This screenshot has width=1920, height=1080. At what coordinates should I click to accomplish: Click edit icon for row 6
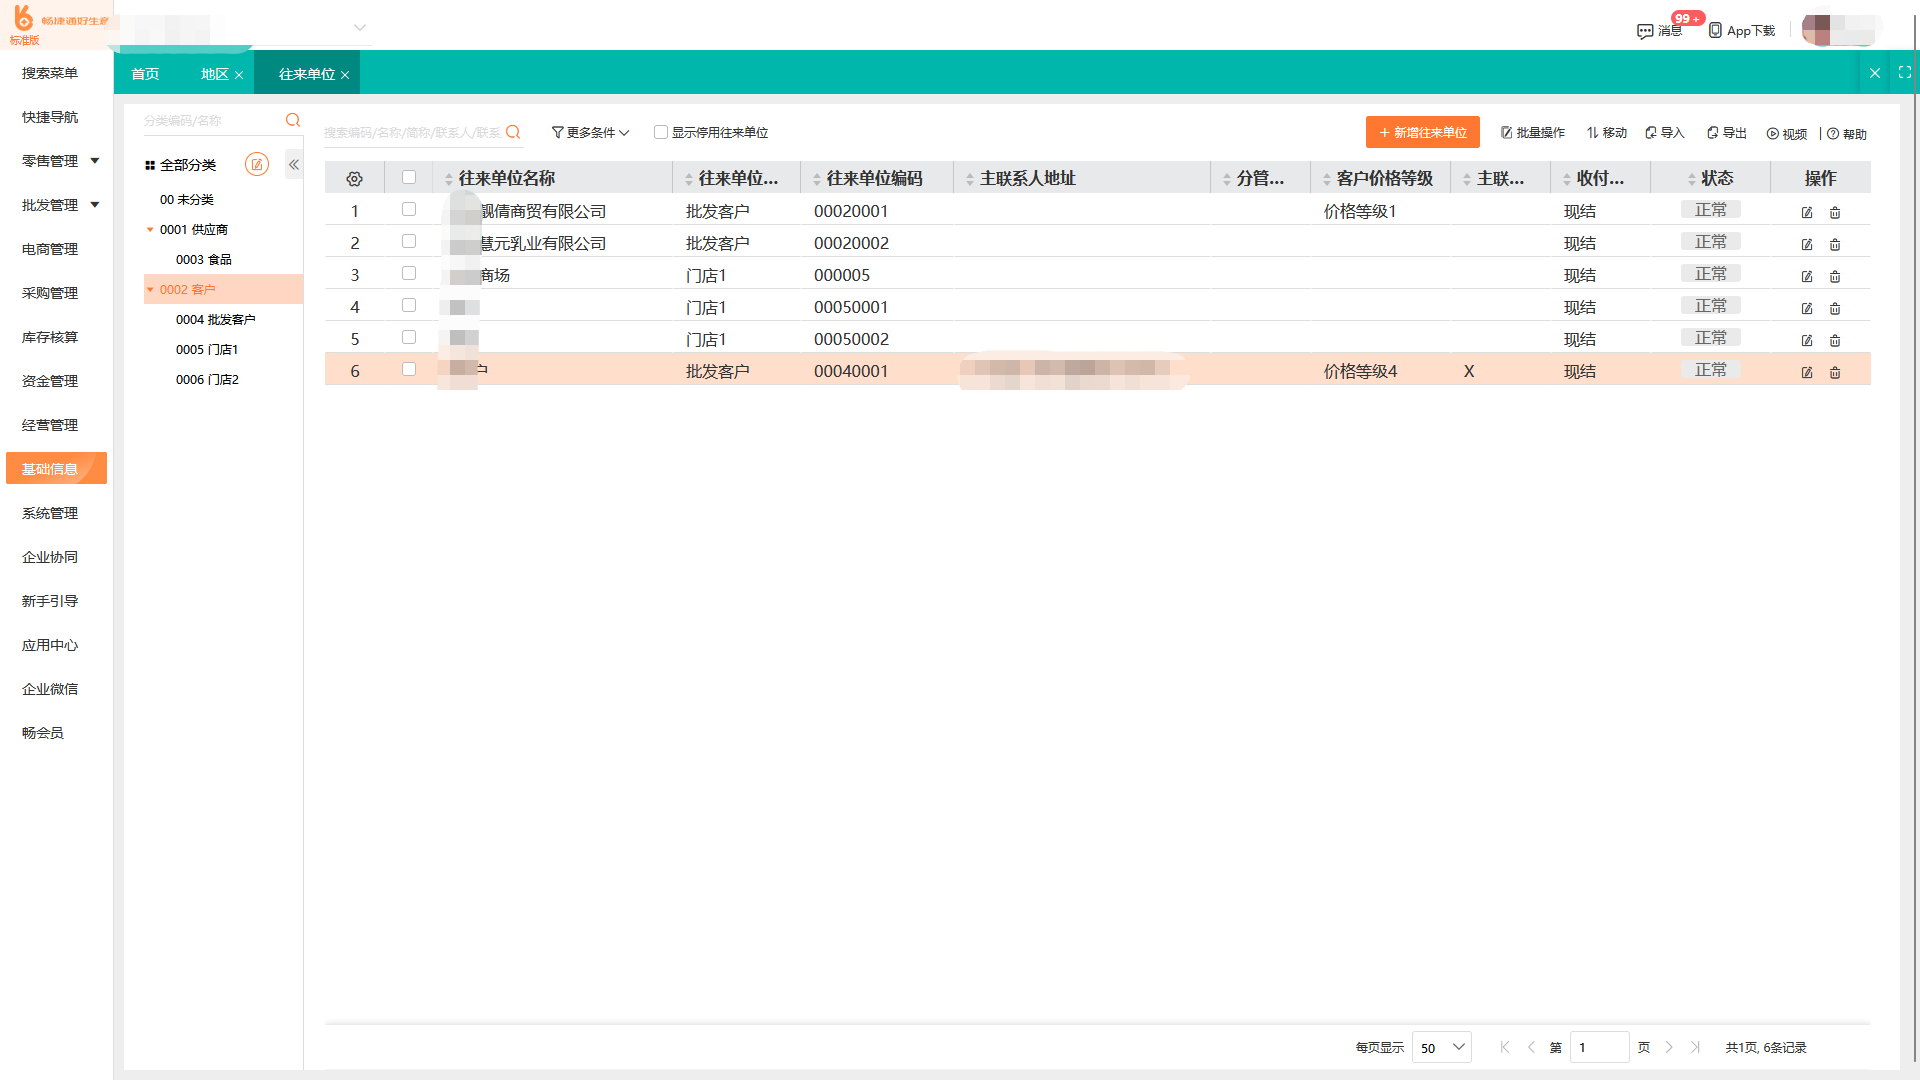pos(1807,372)
